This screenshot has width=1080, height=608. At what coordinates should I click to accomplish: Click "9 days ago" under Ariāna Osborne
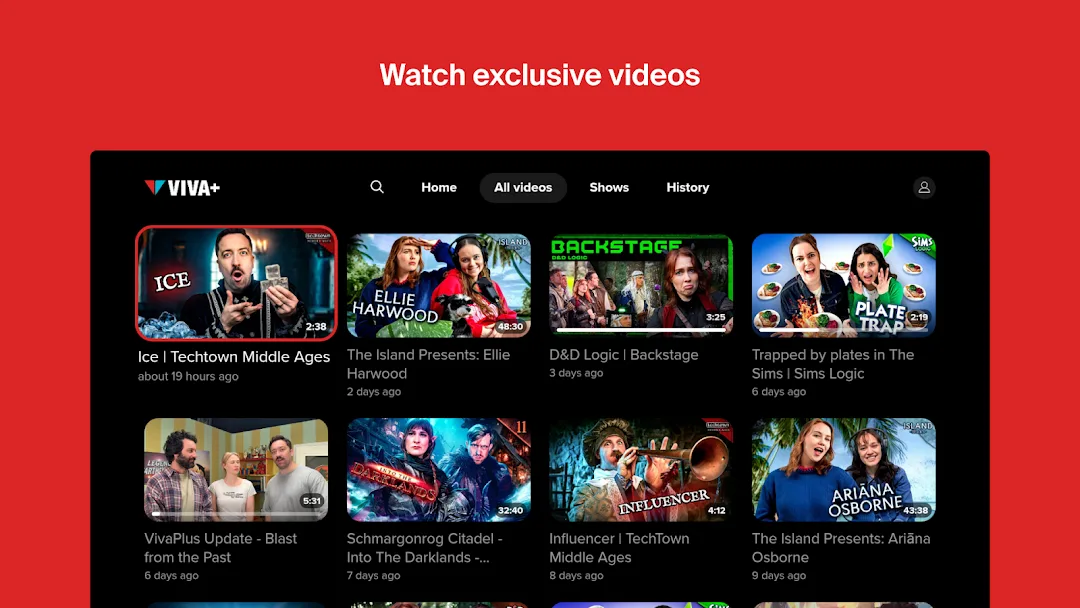[x=778, y=575]
